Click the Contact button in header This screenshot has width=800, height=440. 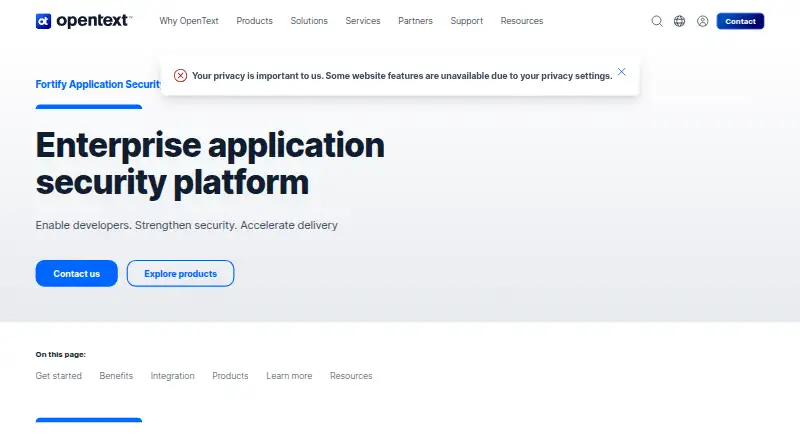[x=740, y=21]
